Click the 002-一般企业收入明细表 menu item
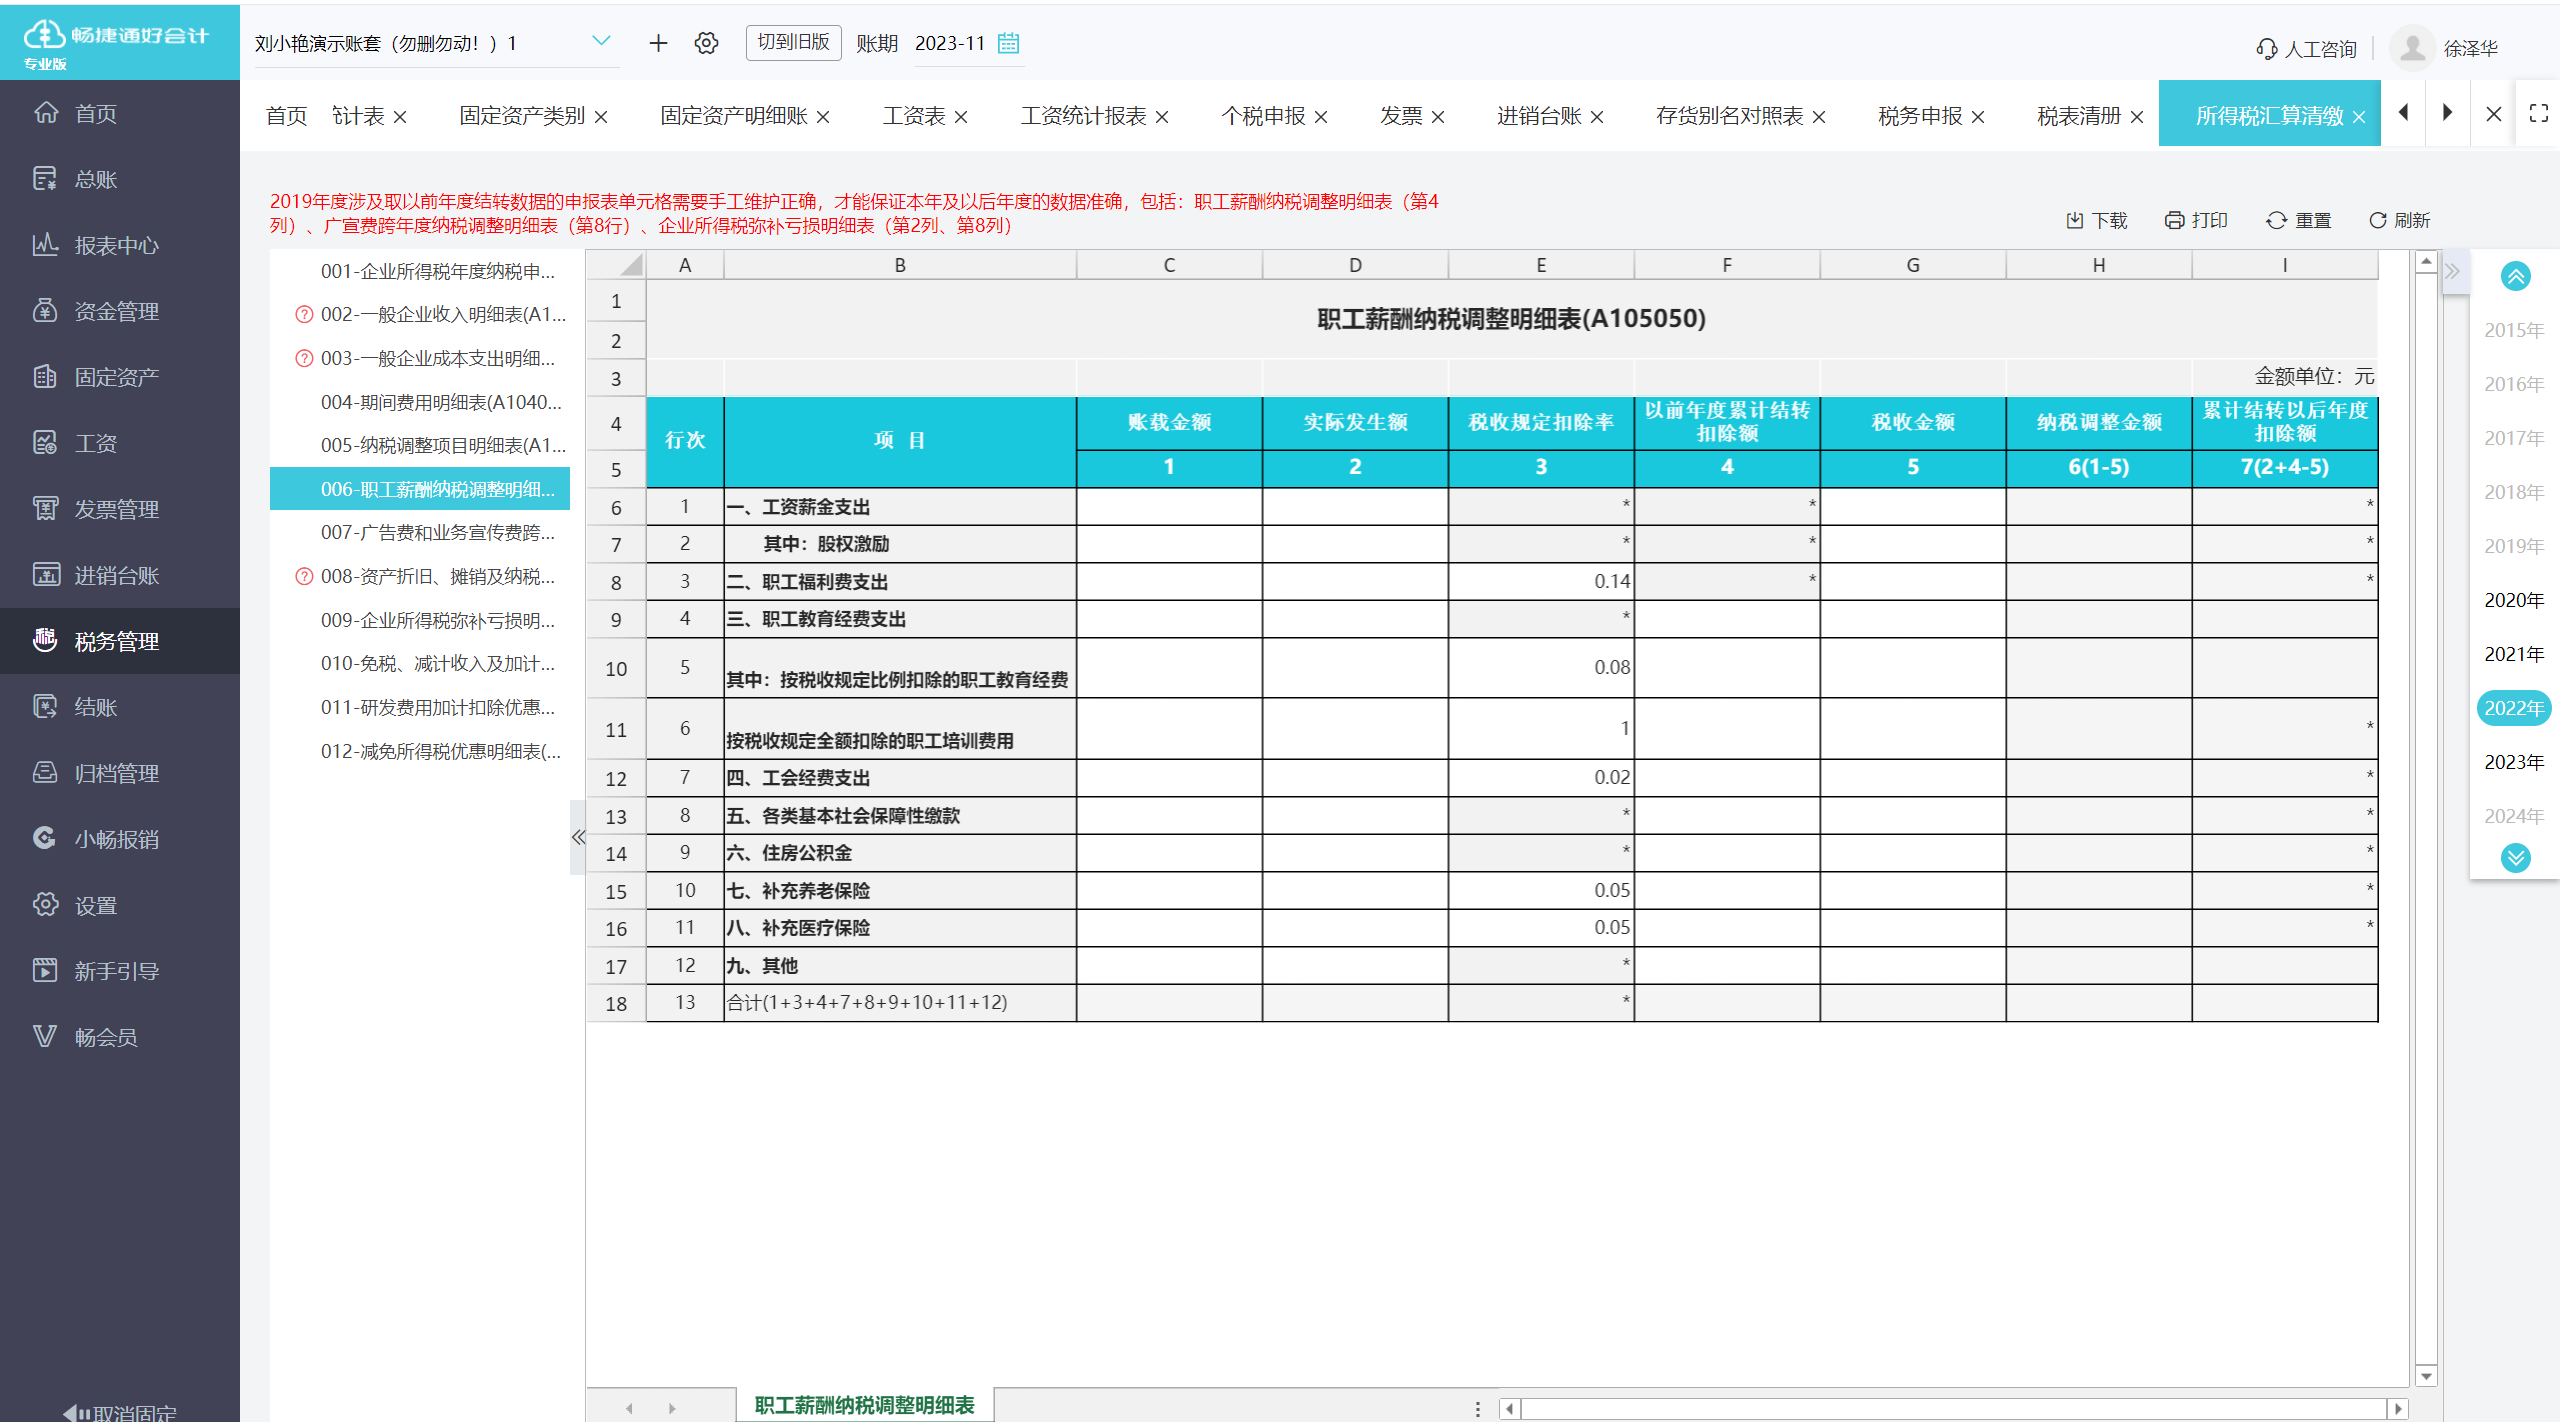This screenshot has height=1422, width=2560. [x=438, y=315]
